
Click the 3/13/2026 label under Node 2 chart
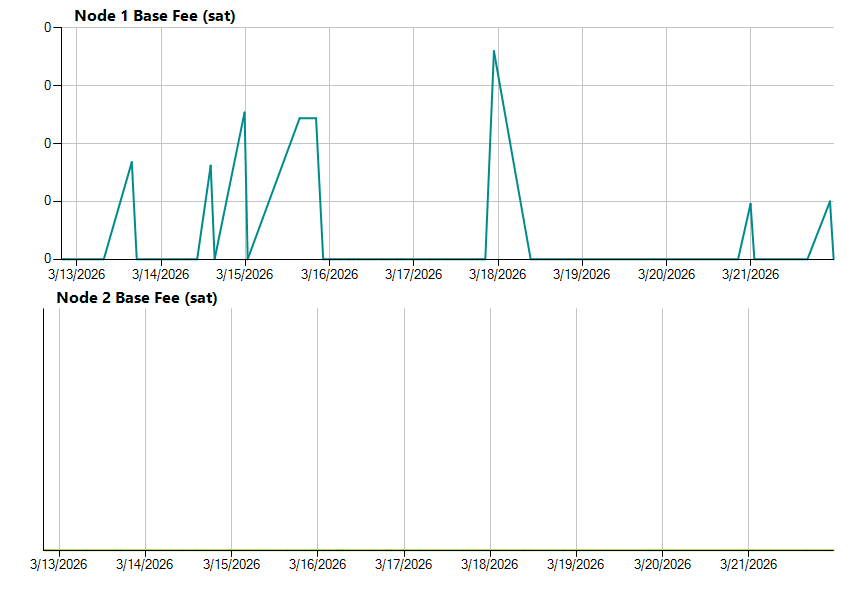59,564
